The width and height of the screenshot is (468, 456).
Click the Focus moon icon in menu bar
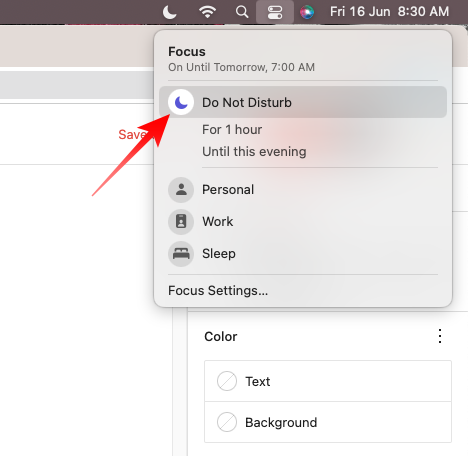[169, 12]
